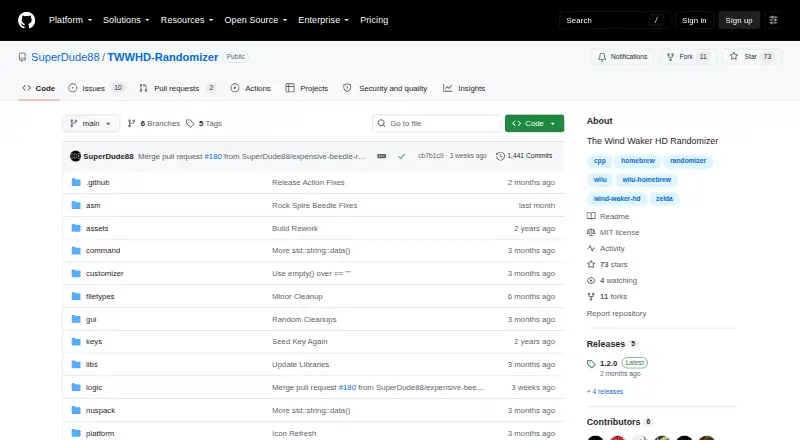This screenshot has width=800, height=440.
Task: Open the customizer folder
Action: (x=105, y=274)
